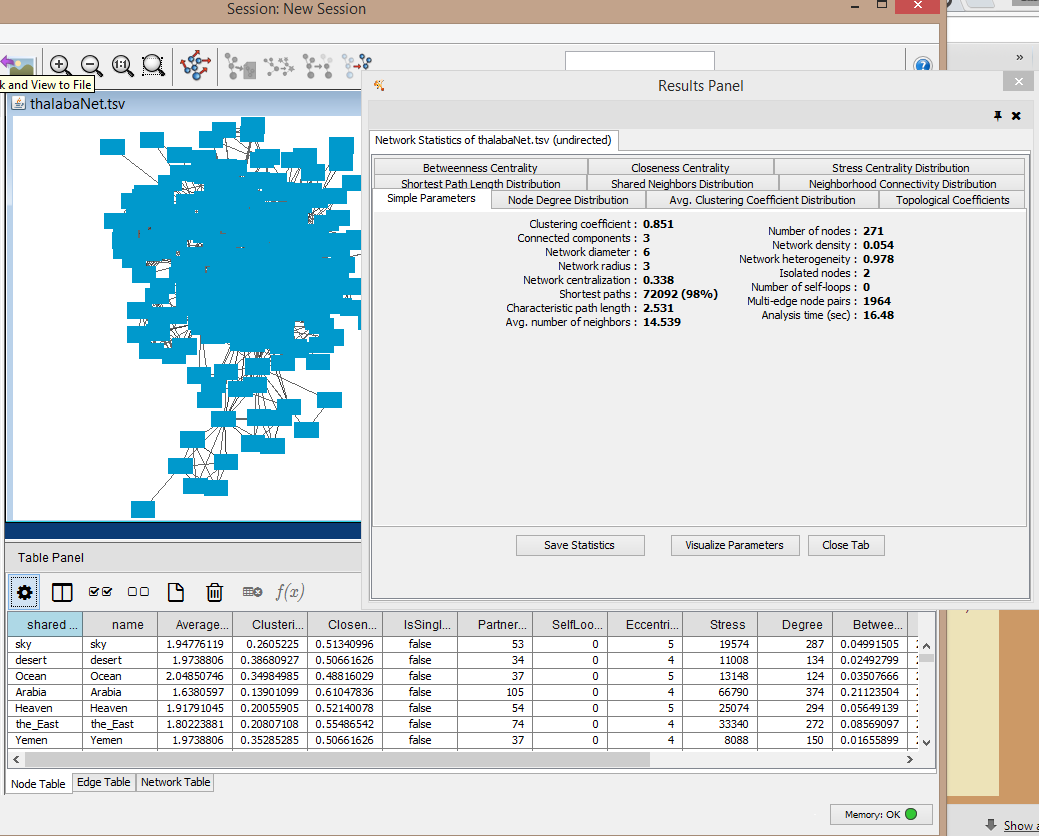Click Save Statistics
Image resolution: width=1039 pixels, height=836 pixels.
580,545
